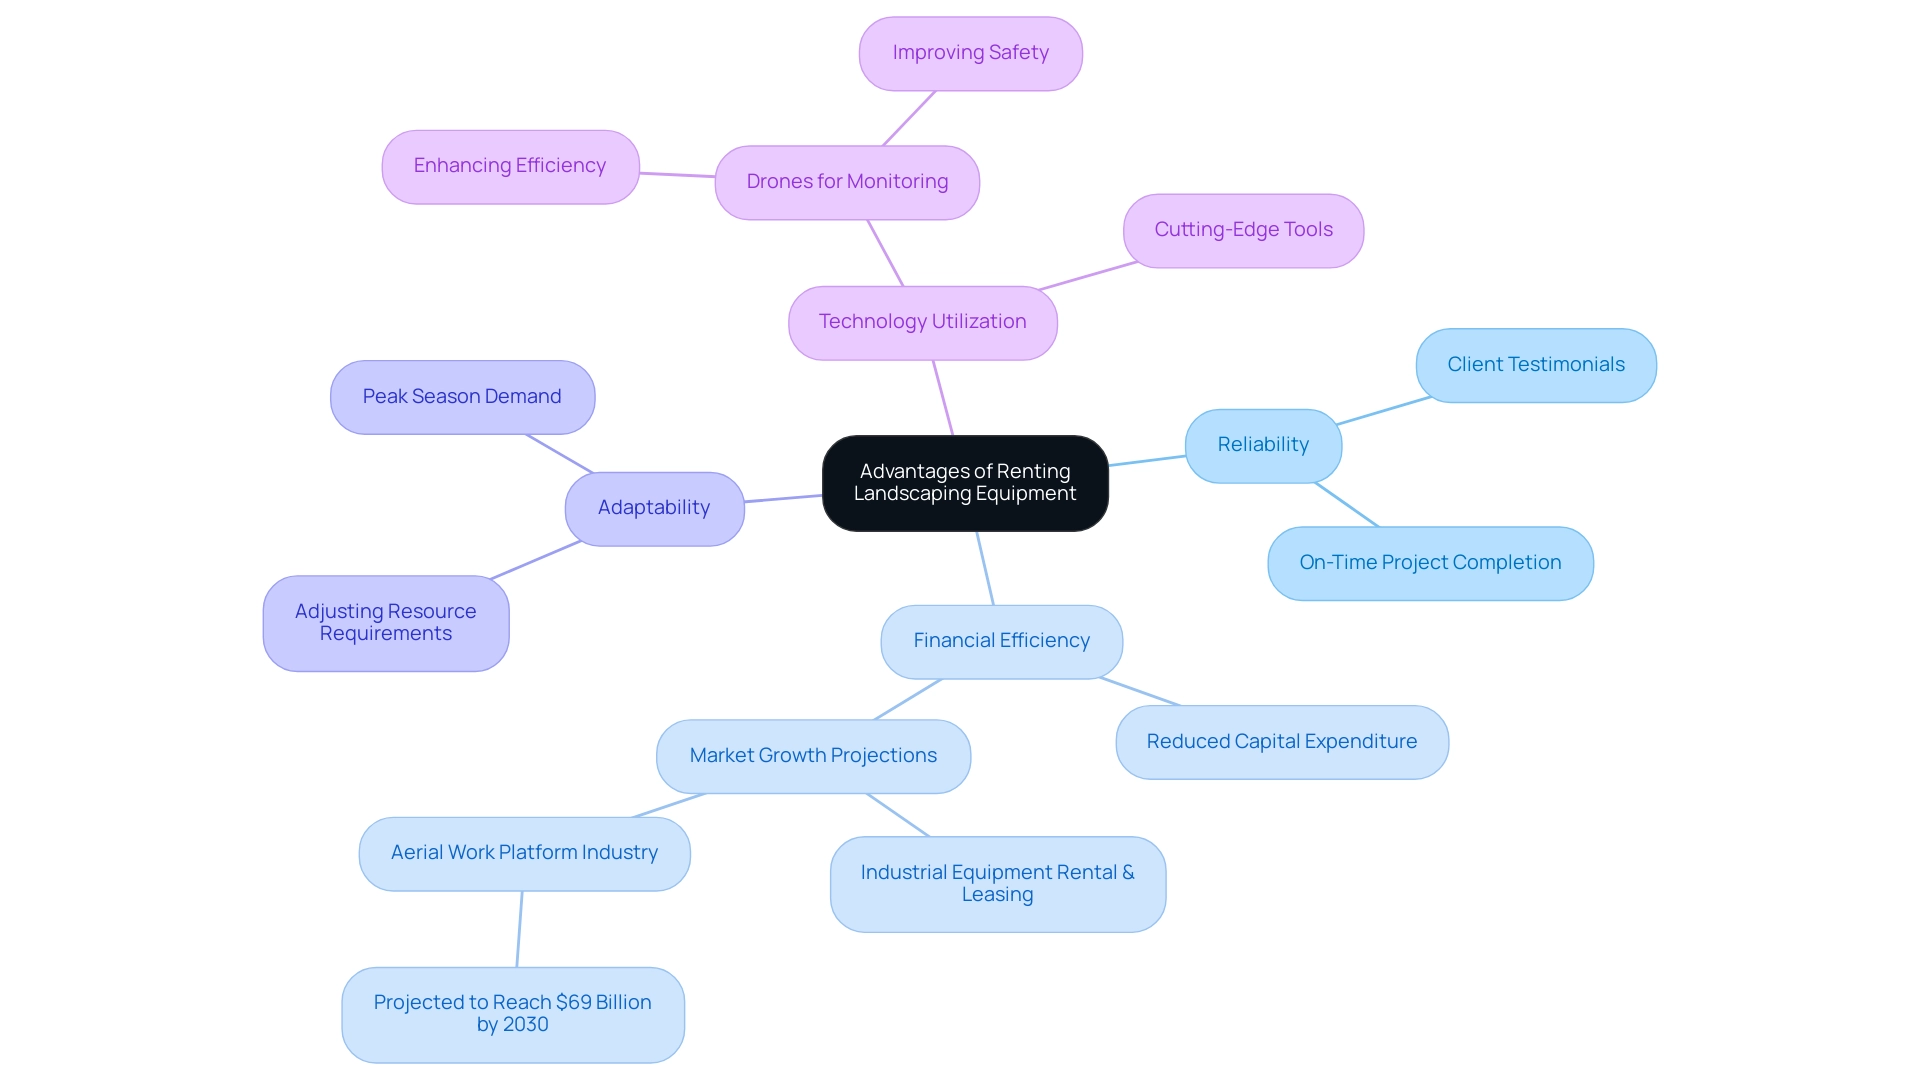Collapse the 'Market Growth Projections' subtree
Image resolution: width=1920 pixels, height=1083 pixels.
812,755
